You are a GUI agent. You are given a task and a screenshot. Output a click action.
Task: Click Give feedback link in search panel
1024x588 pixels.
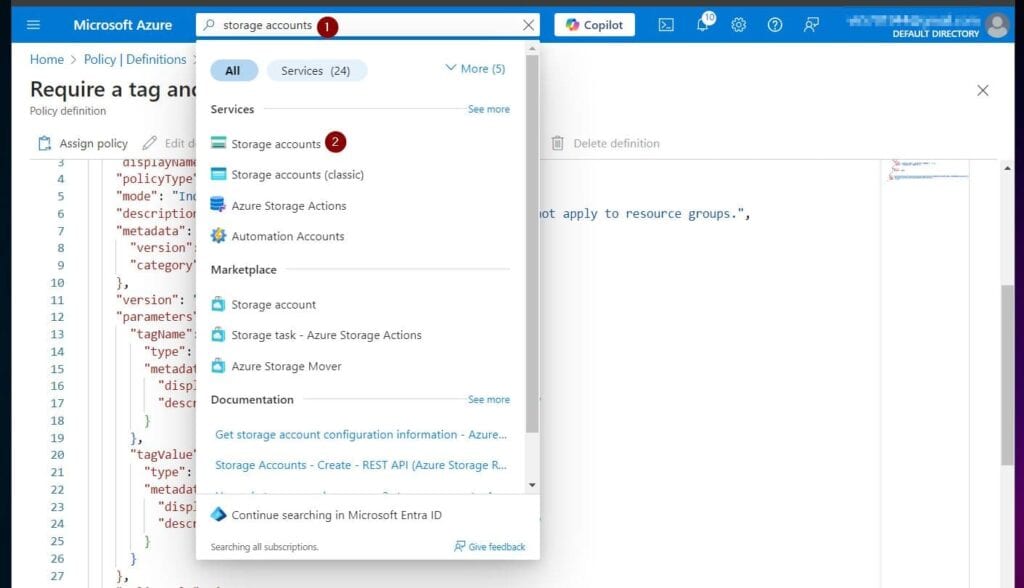click(x=490, y=547)
